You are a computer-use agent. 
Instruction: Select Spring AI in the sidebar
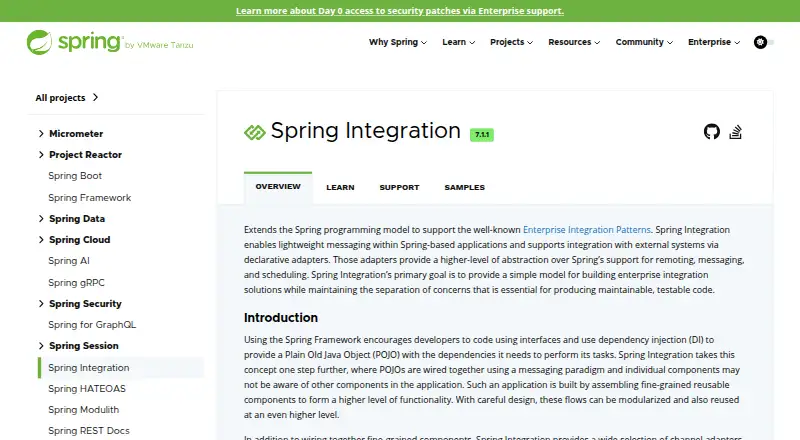tap(69, 261)
